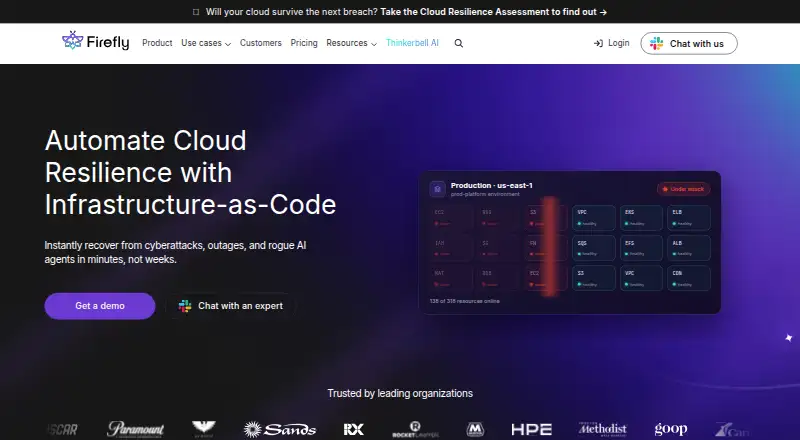The height and width of the screenshot is (440, 800).
Task: Expand the Resources dropdown
Action: click(x=352, y=43)
